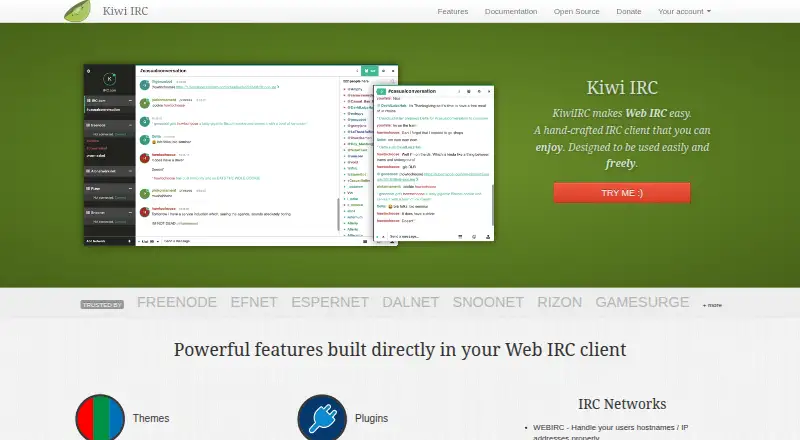Screen dimensions: 800x440
Task: Click the red TRY ME :) button
Action: (x=622, y=193)
